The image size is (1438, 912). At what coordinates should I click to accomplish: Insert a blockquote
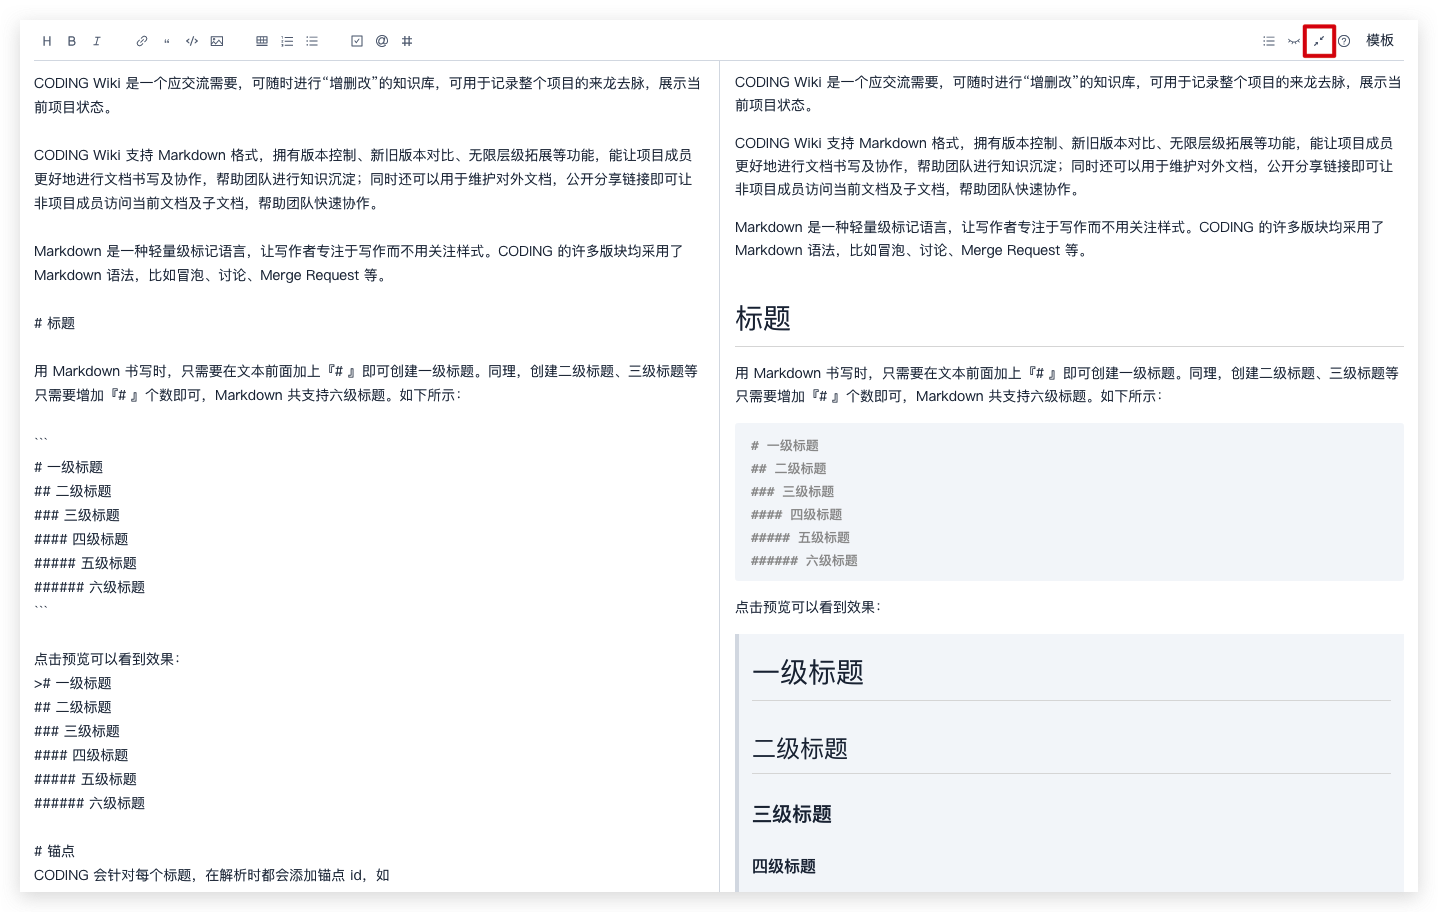coord(167,41)
